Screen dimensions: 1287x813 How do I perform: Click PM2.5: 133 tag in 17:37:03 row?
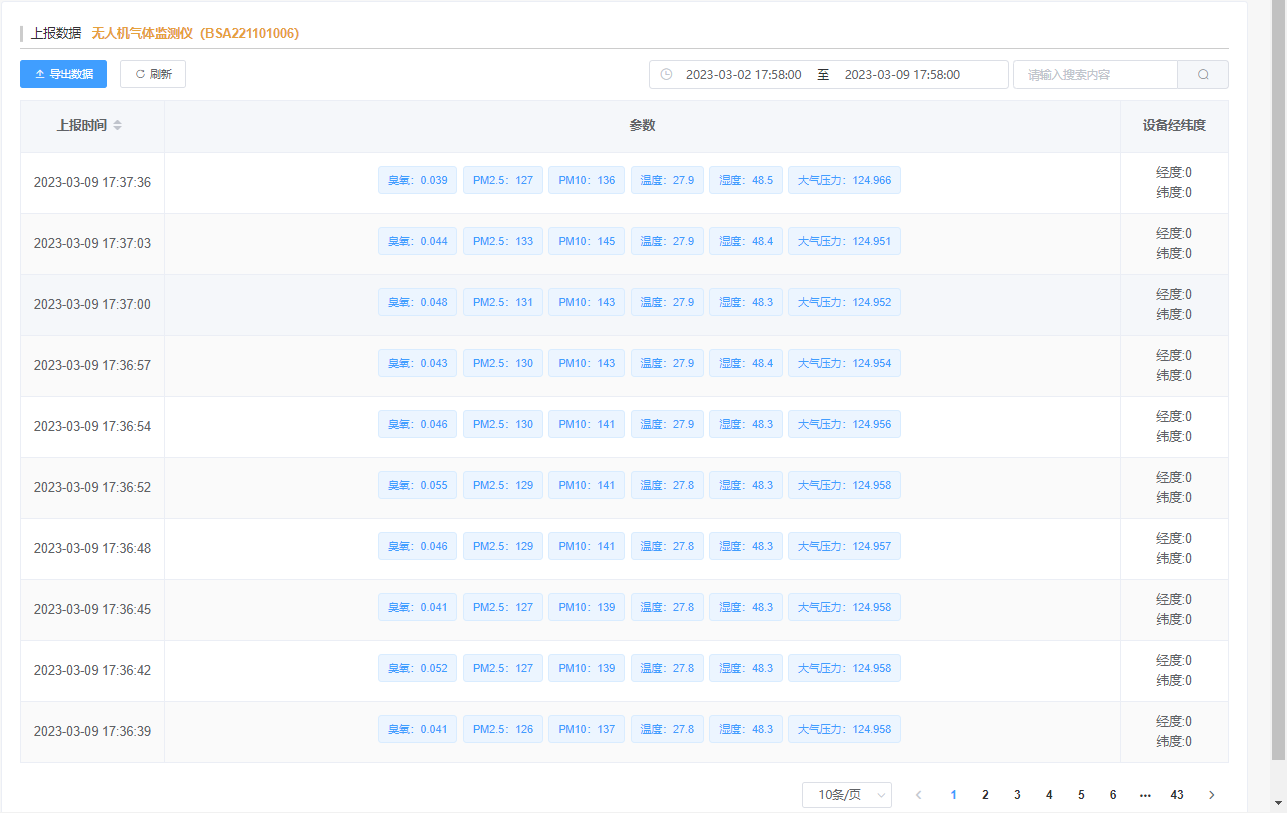pos(502,242)
